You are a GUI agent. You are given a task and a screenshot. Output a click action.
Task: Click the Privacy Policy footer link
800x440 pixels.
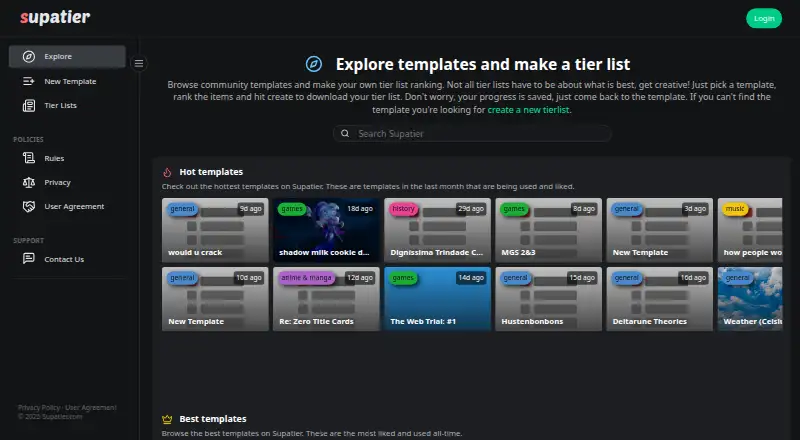[39, 407]
